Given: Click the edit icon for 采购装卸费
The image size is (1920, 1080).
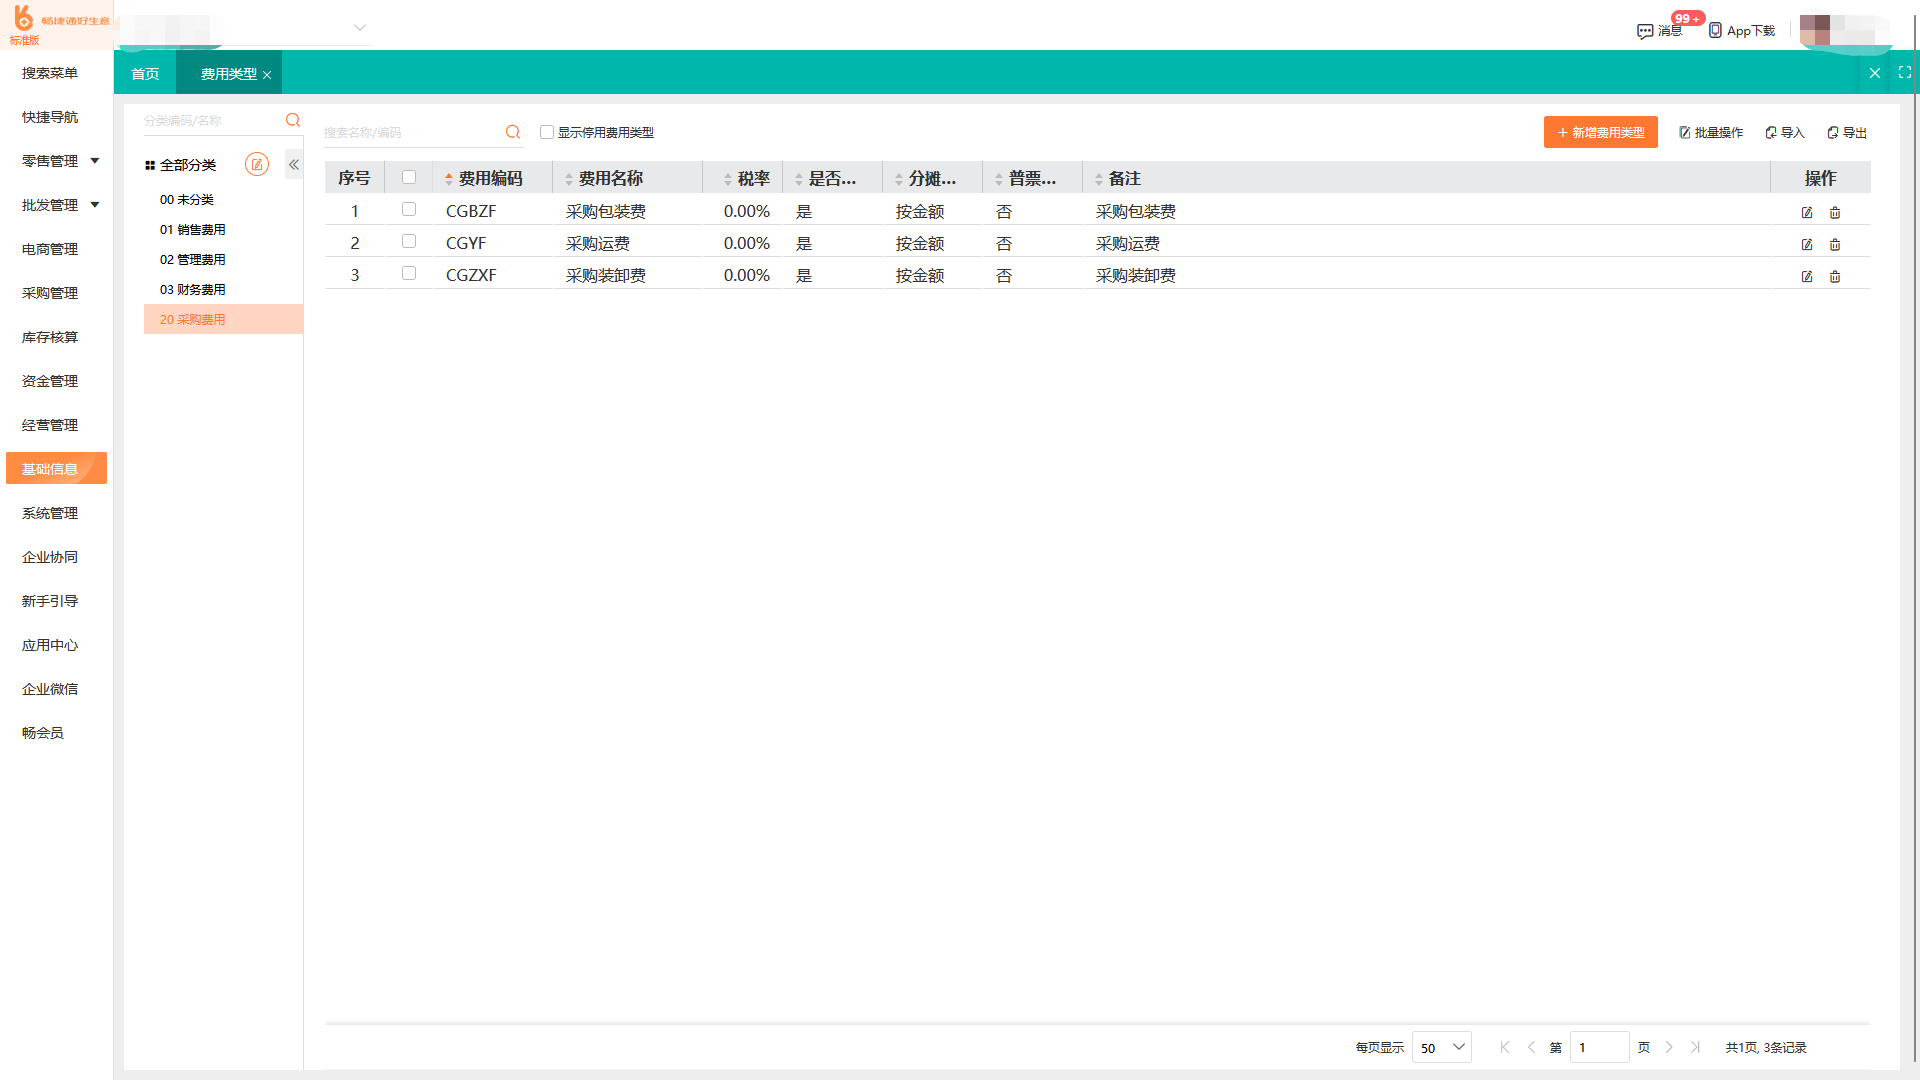Looking at the screenshot, I should click(x=1807, y=276).
